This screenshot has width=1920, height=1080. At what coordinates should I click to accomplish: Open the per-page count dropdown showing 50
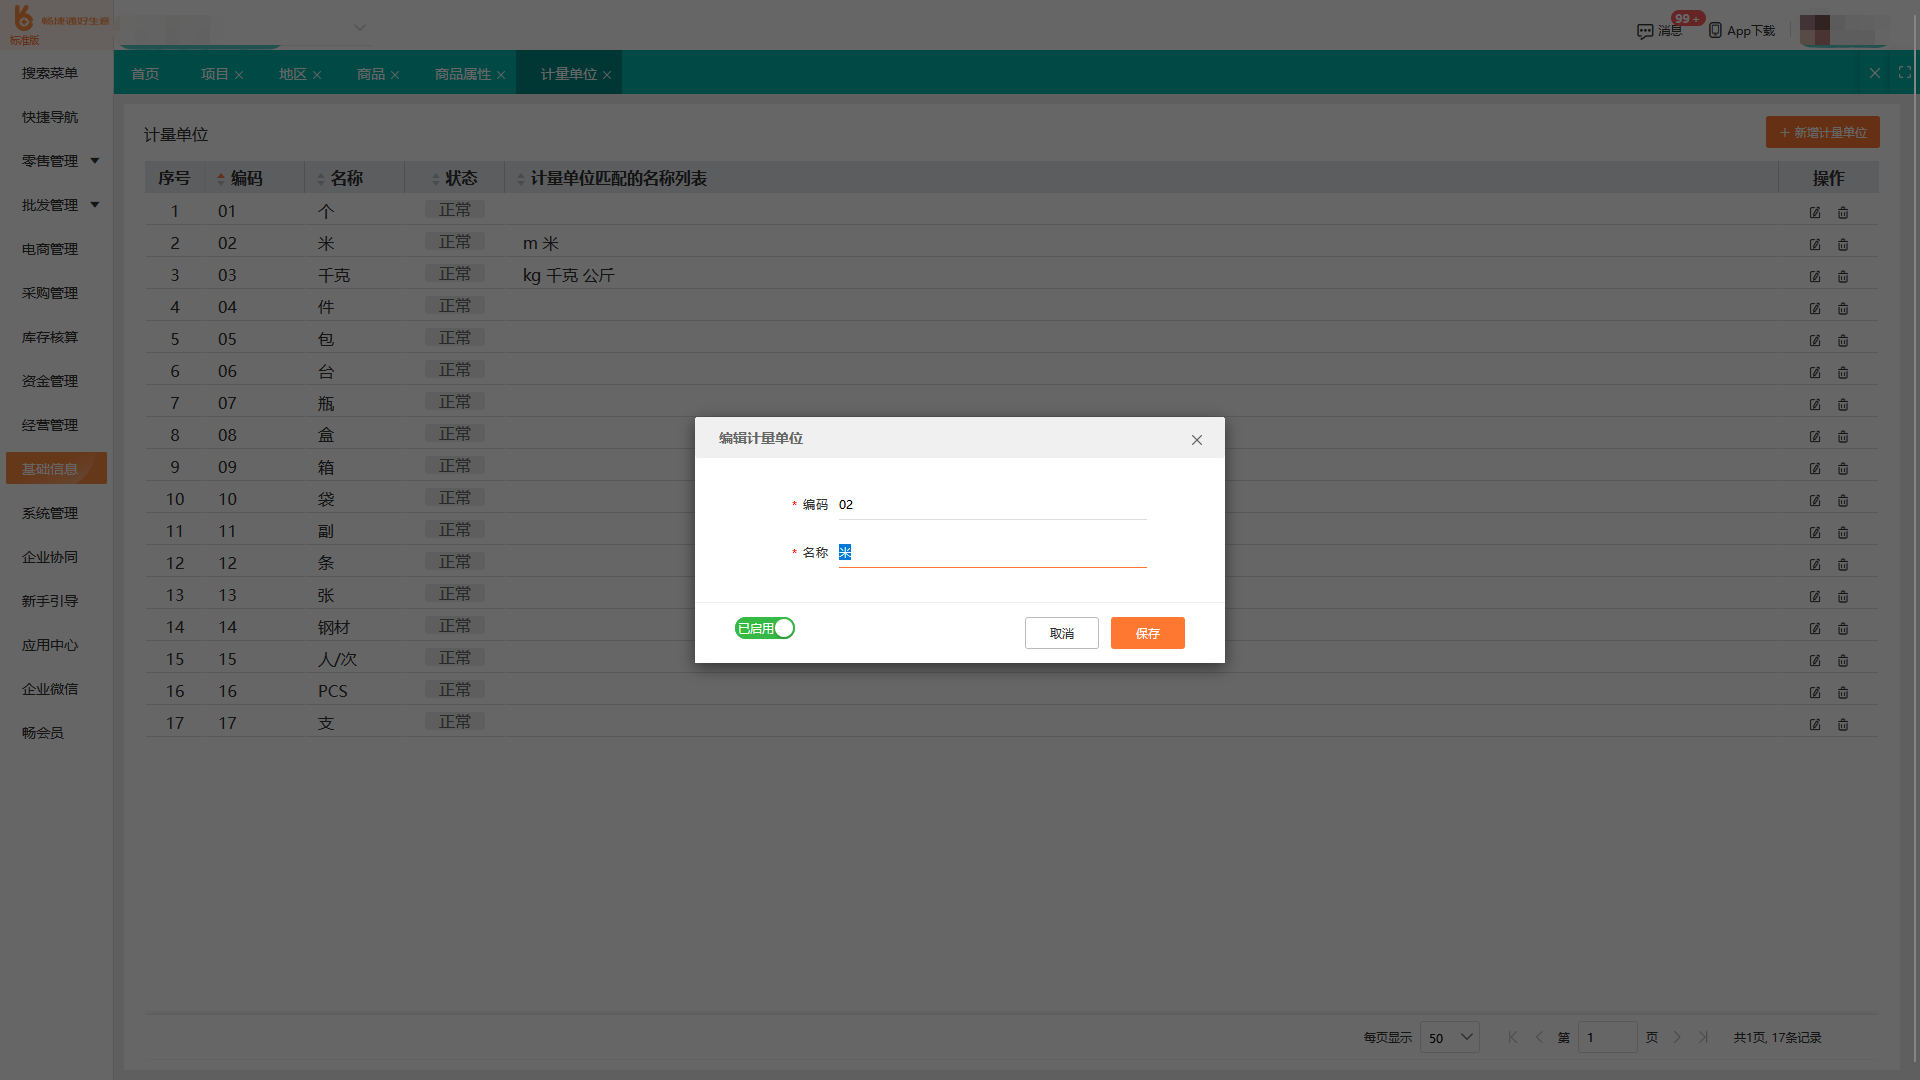click(x=1449, y=1038)
